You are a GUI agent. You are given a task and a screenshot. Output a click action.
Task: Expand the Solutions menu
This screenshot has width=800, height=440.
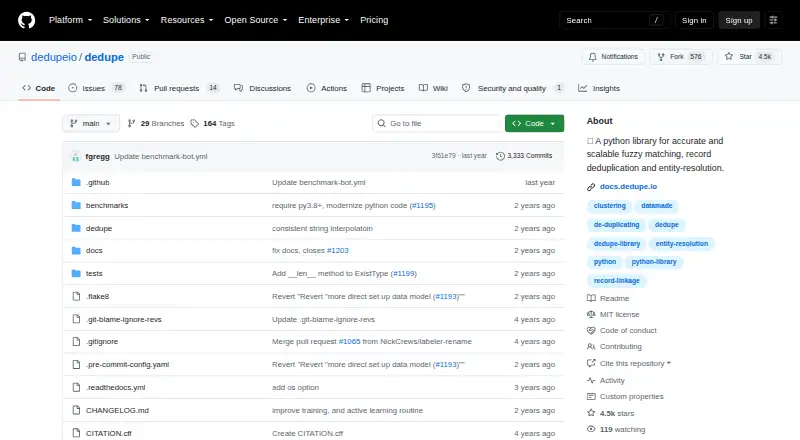126,20
